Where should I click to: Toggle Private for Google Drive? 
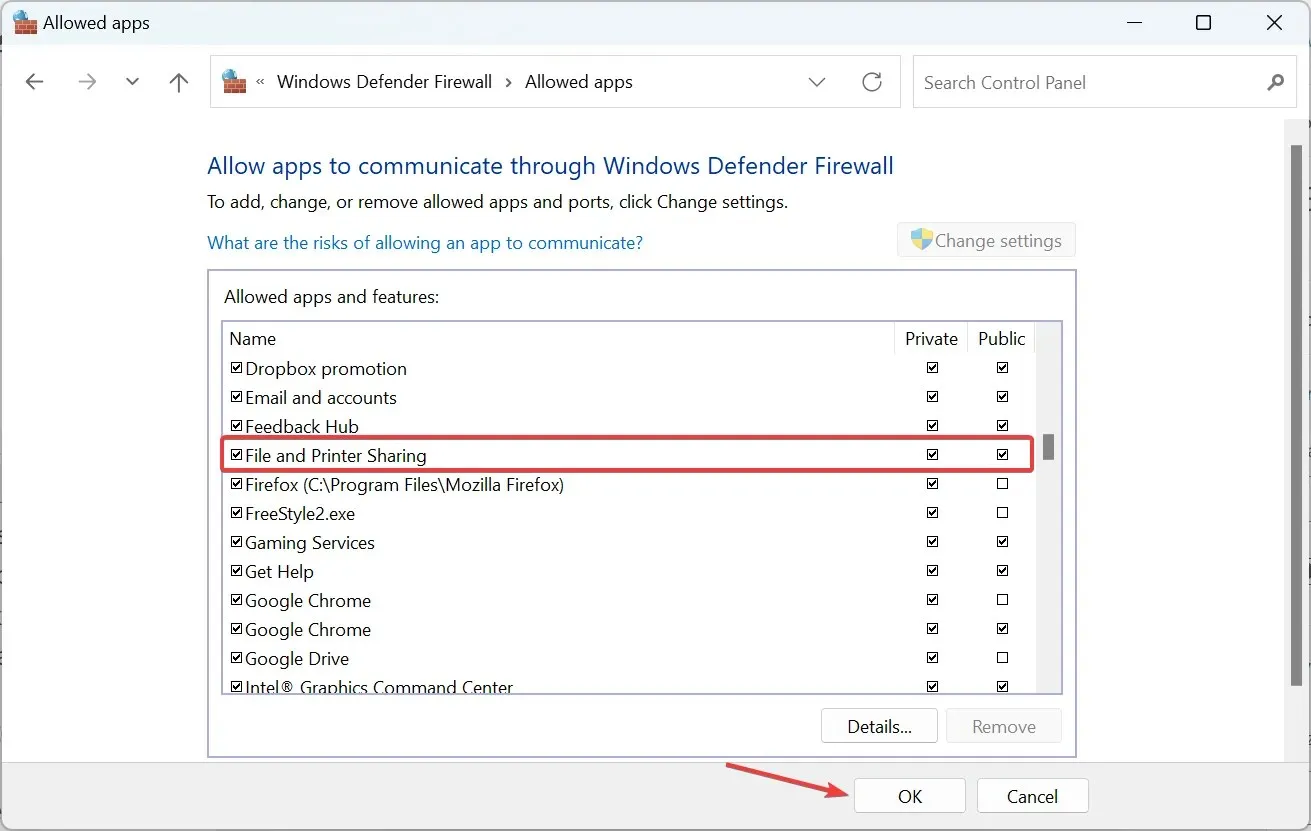pyautogui.click(x=932, y=658)
